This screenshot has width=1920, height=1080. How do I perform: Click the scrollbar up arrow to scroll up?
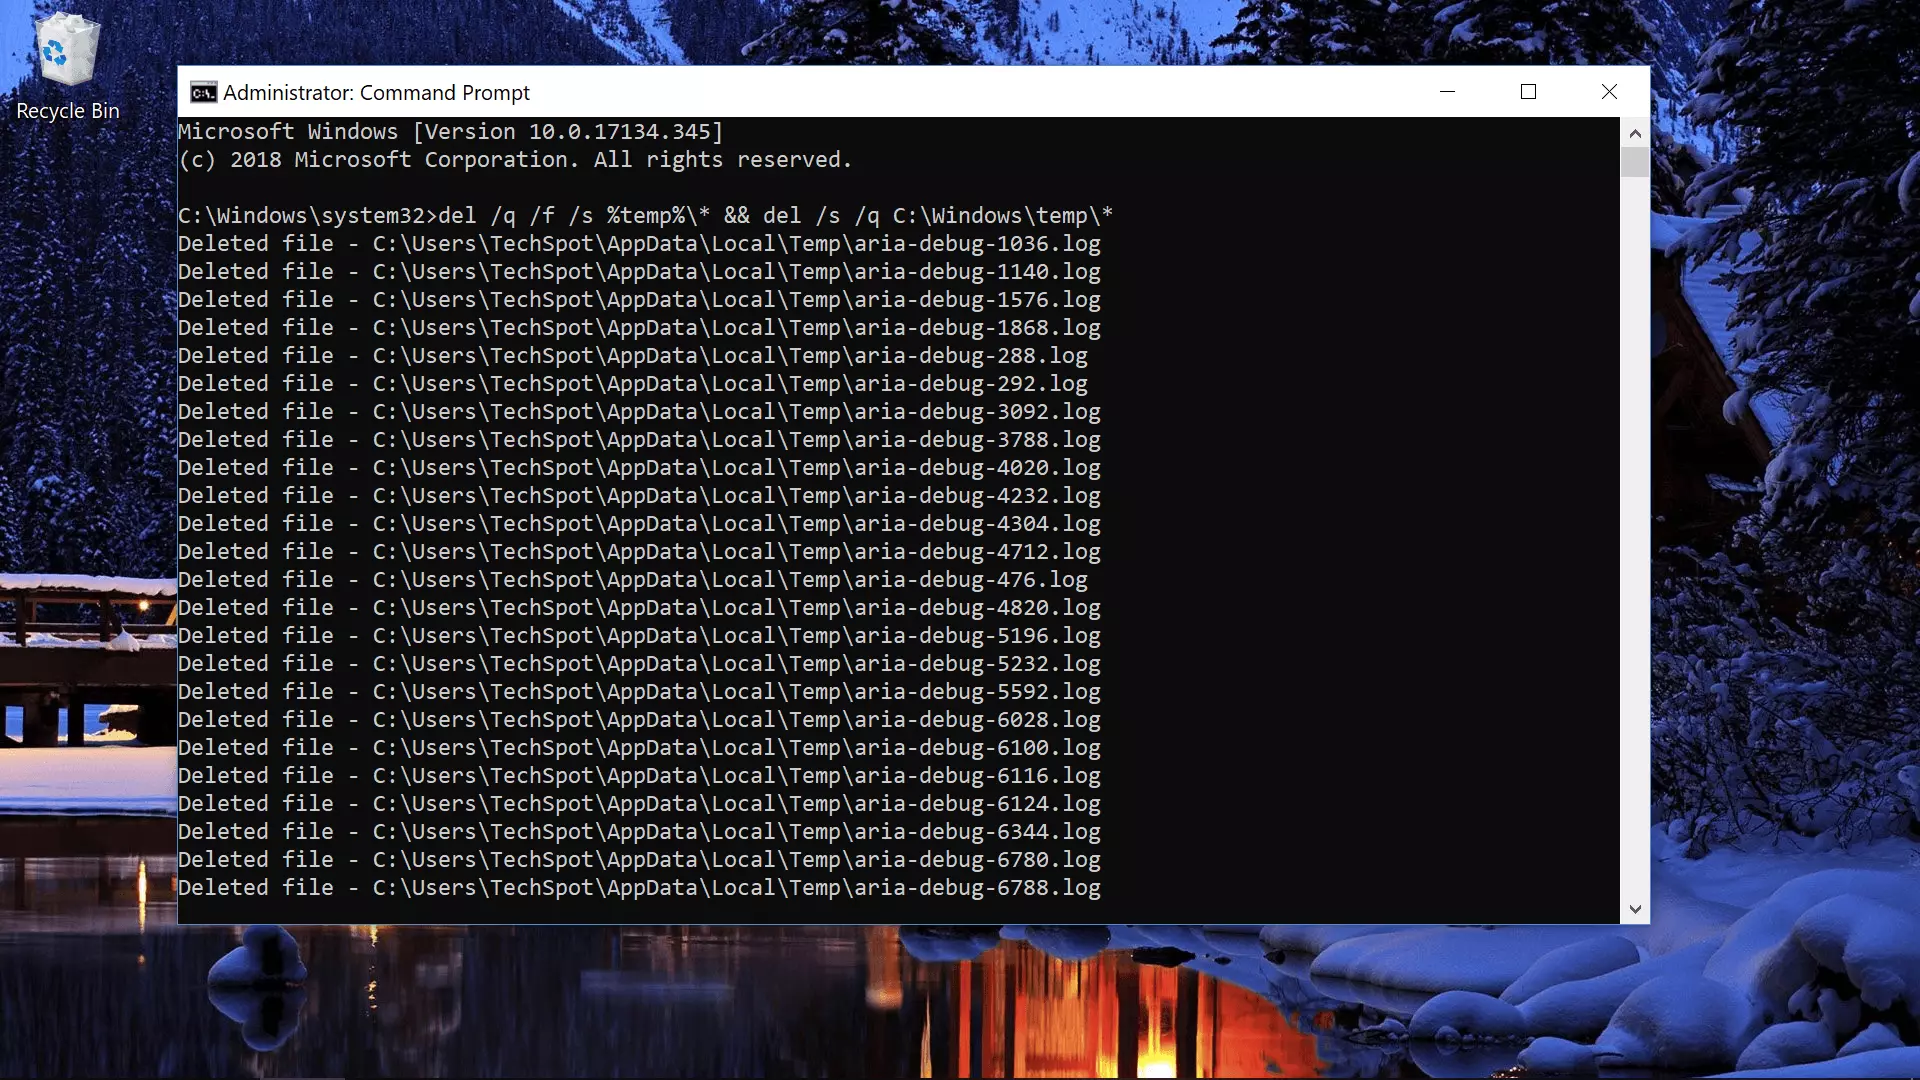click(1635, 131)
